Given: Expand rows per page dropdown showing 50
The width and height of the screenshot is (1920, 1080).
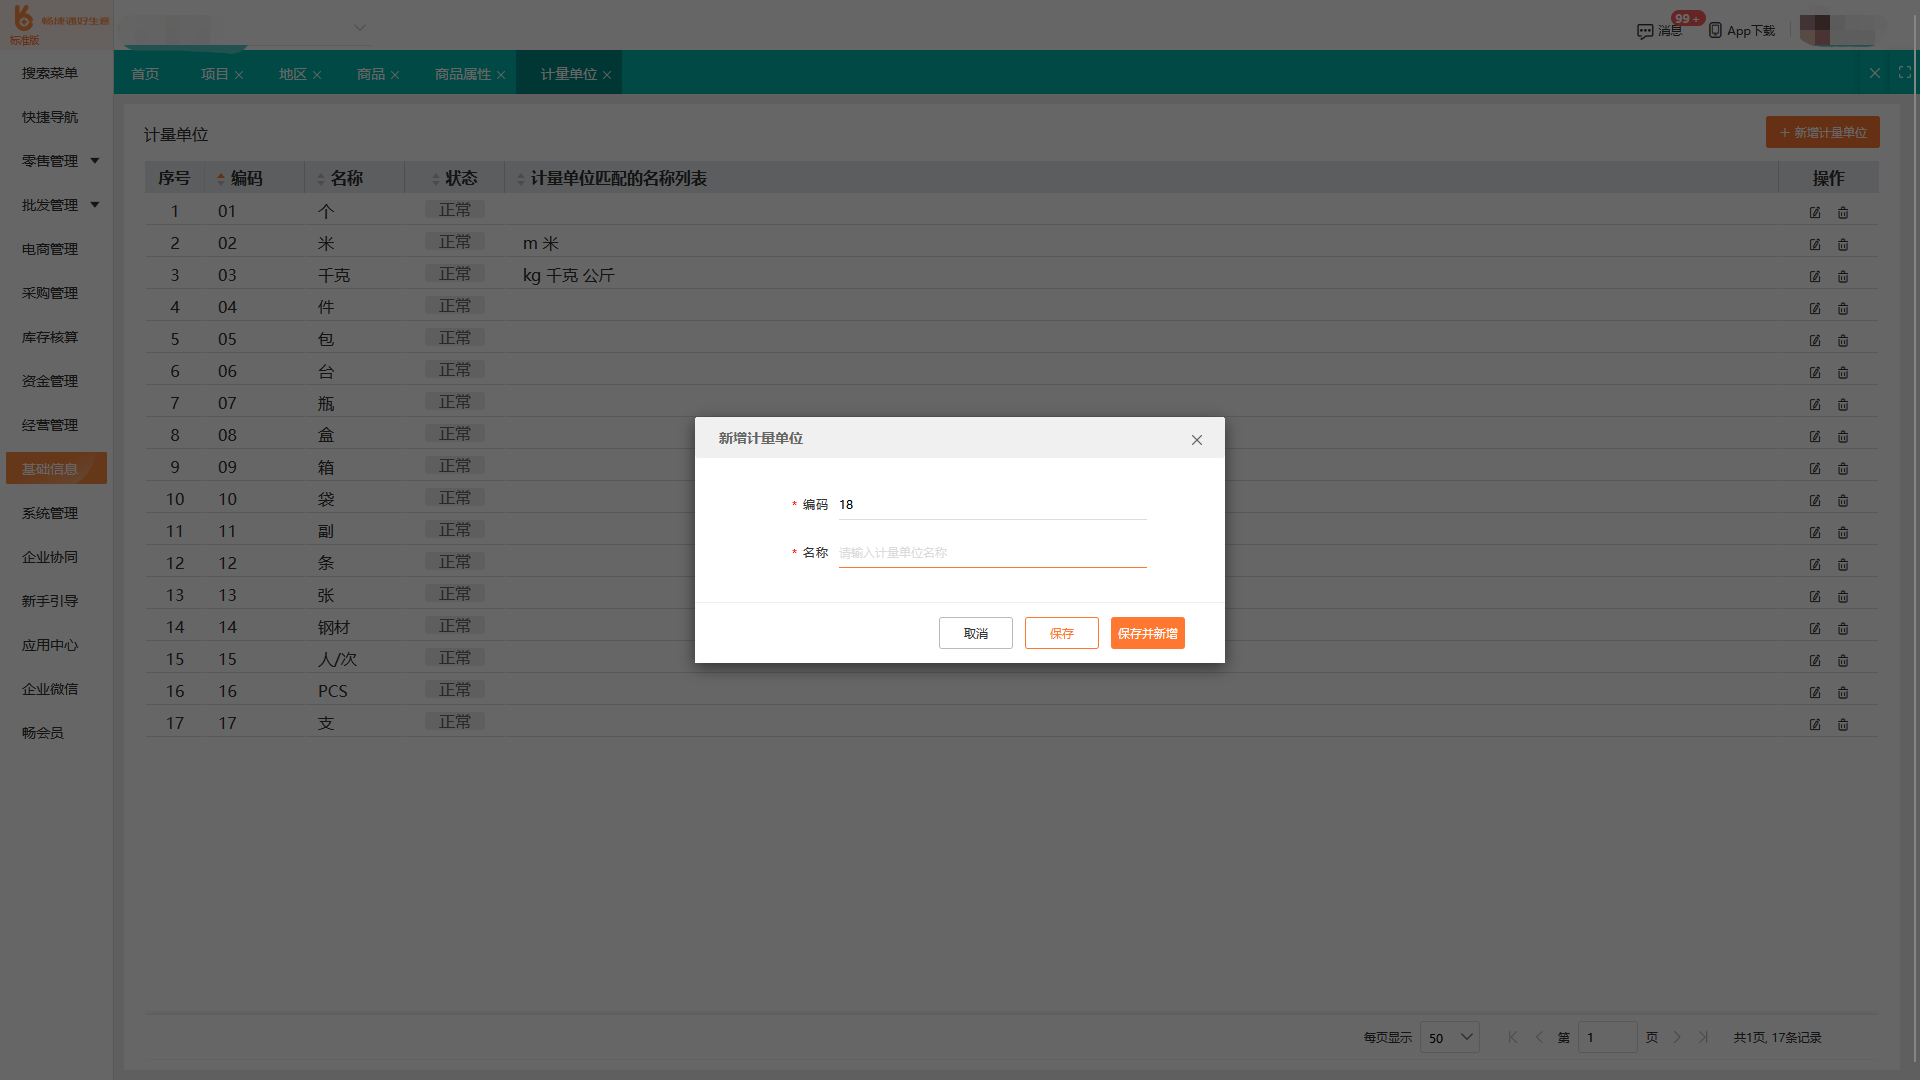Looking at the screenshot, I should click(1449, 1038).
